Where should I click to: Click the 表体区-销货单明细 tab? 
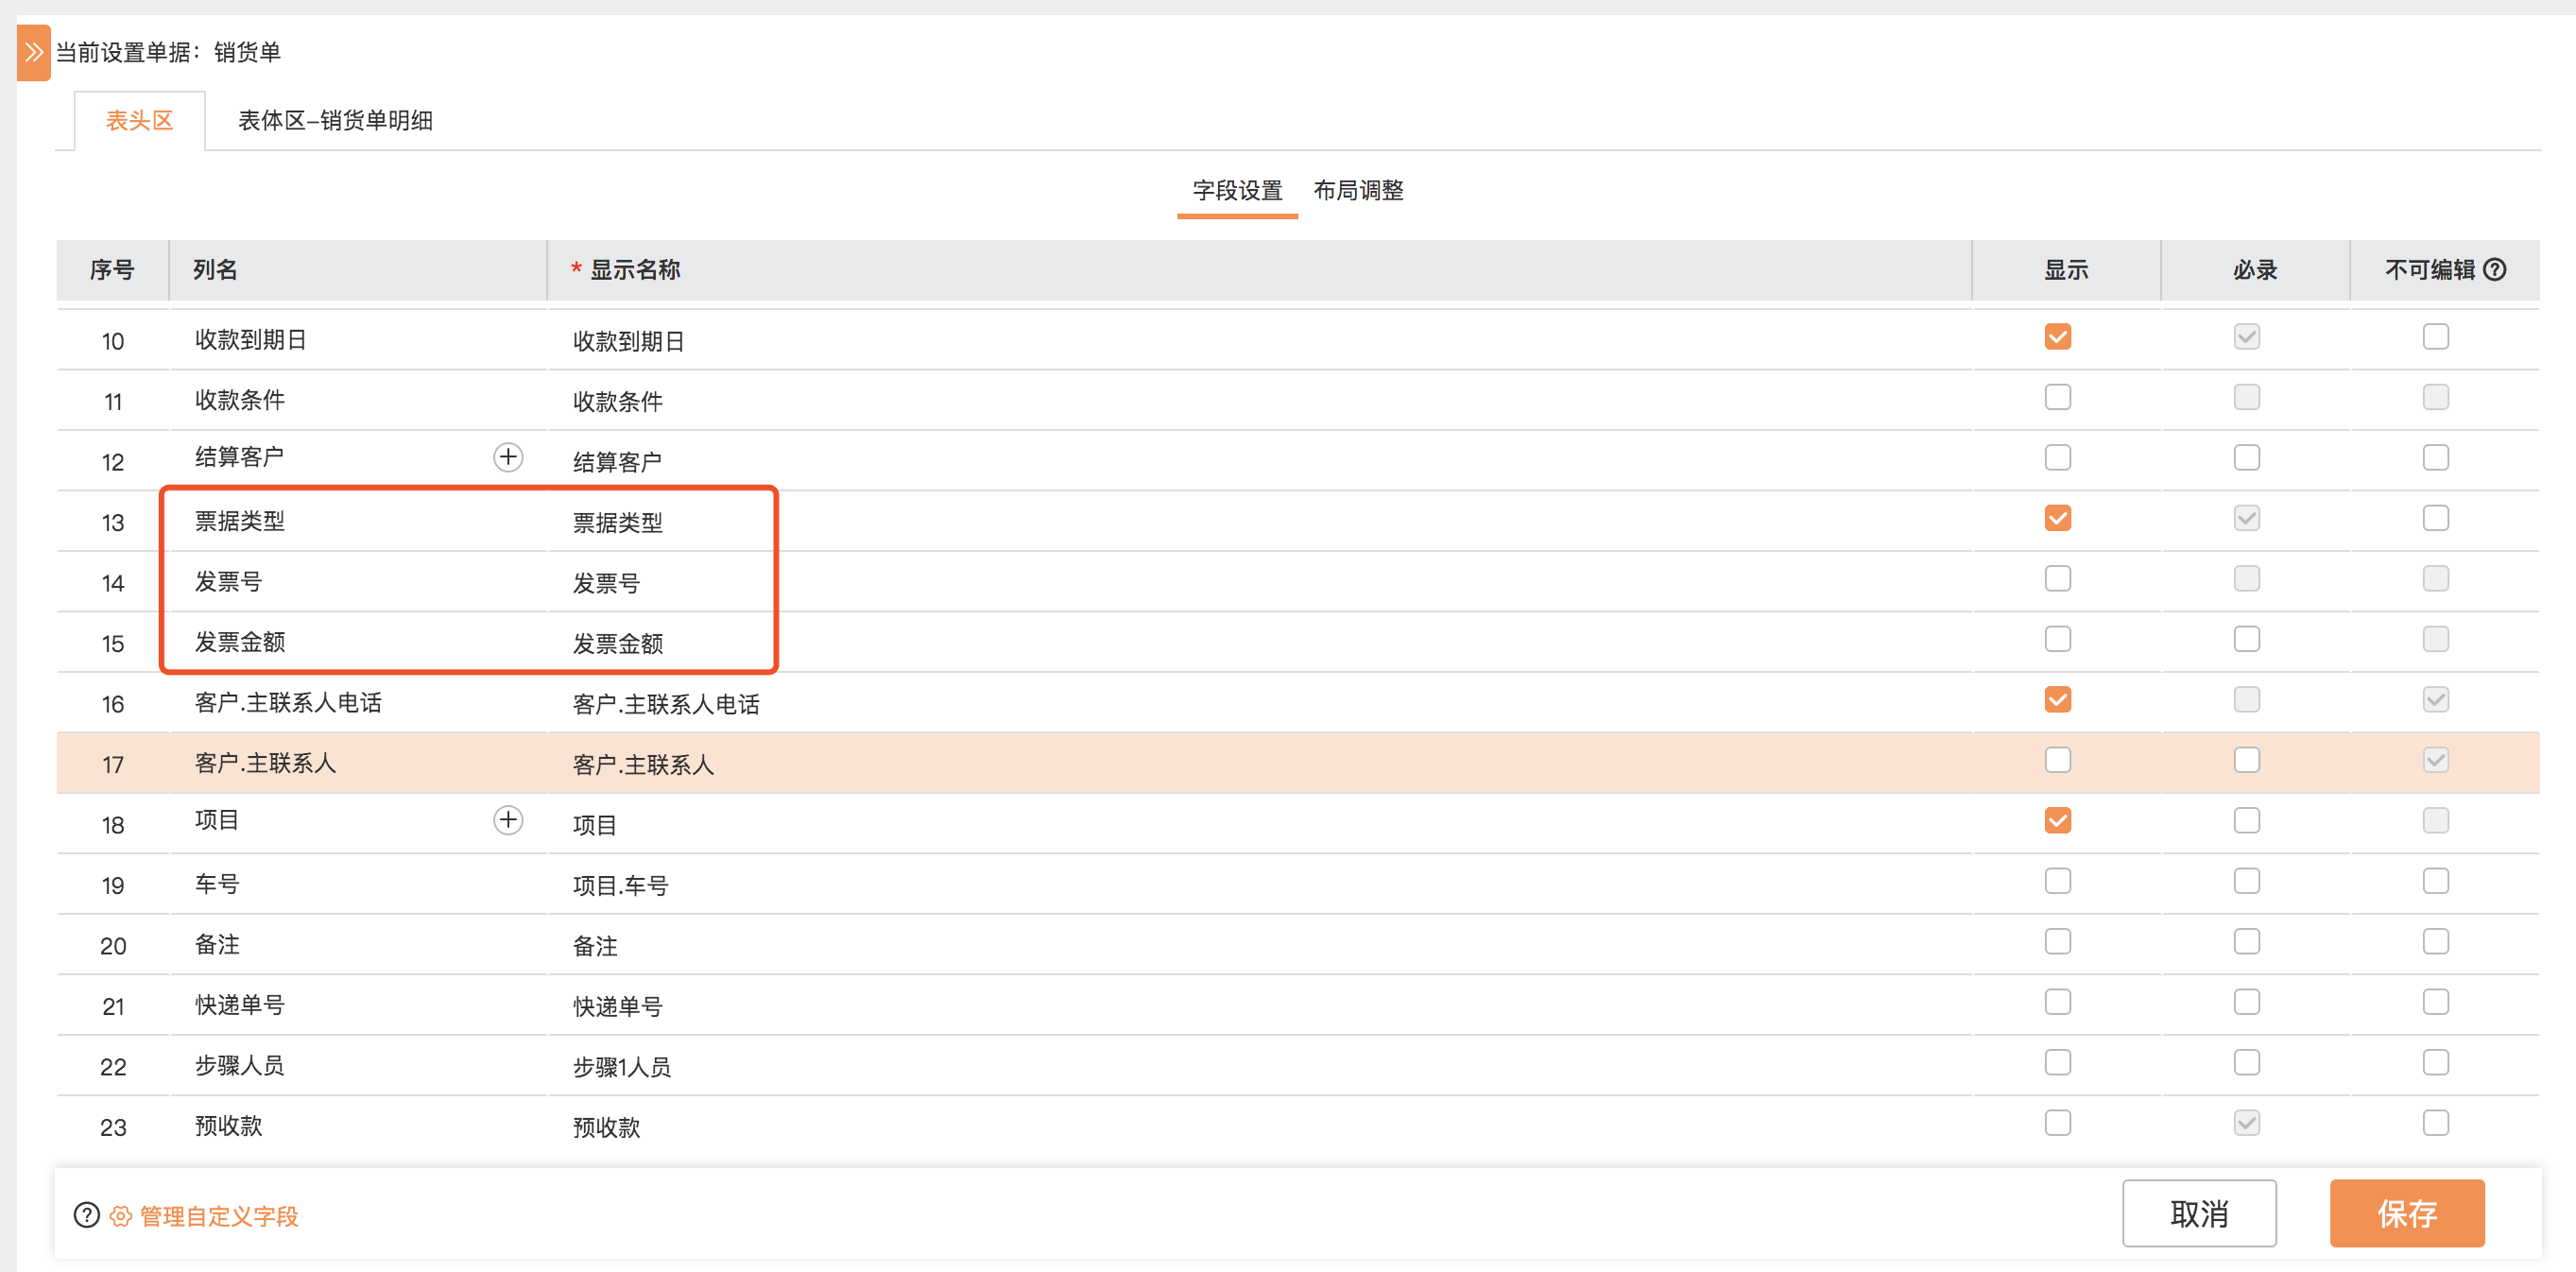click(x=334, y=118)
